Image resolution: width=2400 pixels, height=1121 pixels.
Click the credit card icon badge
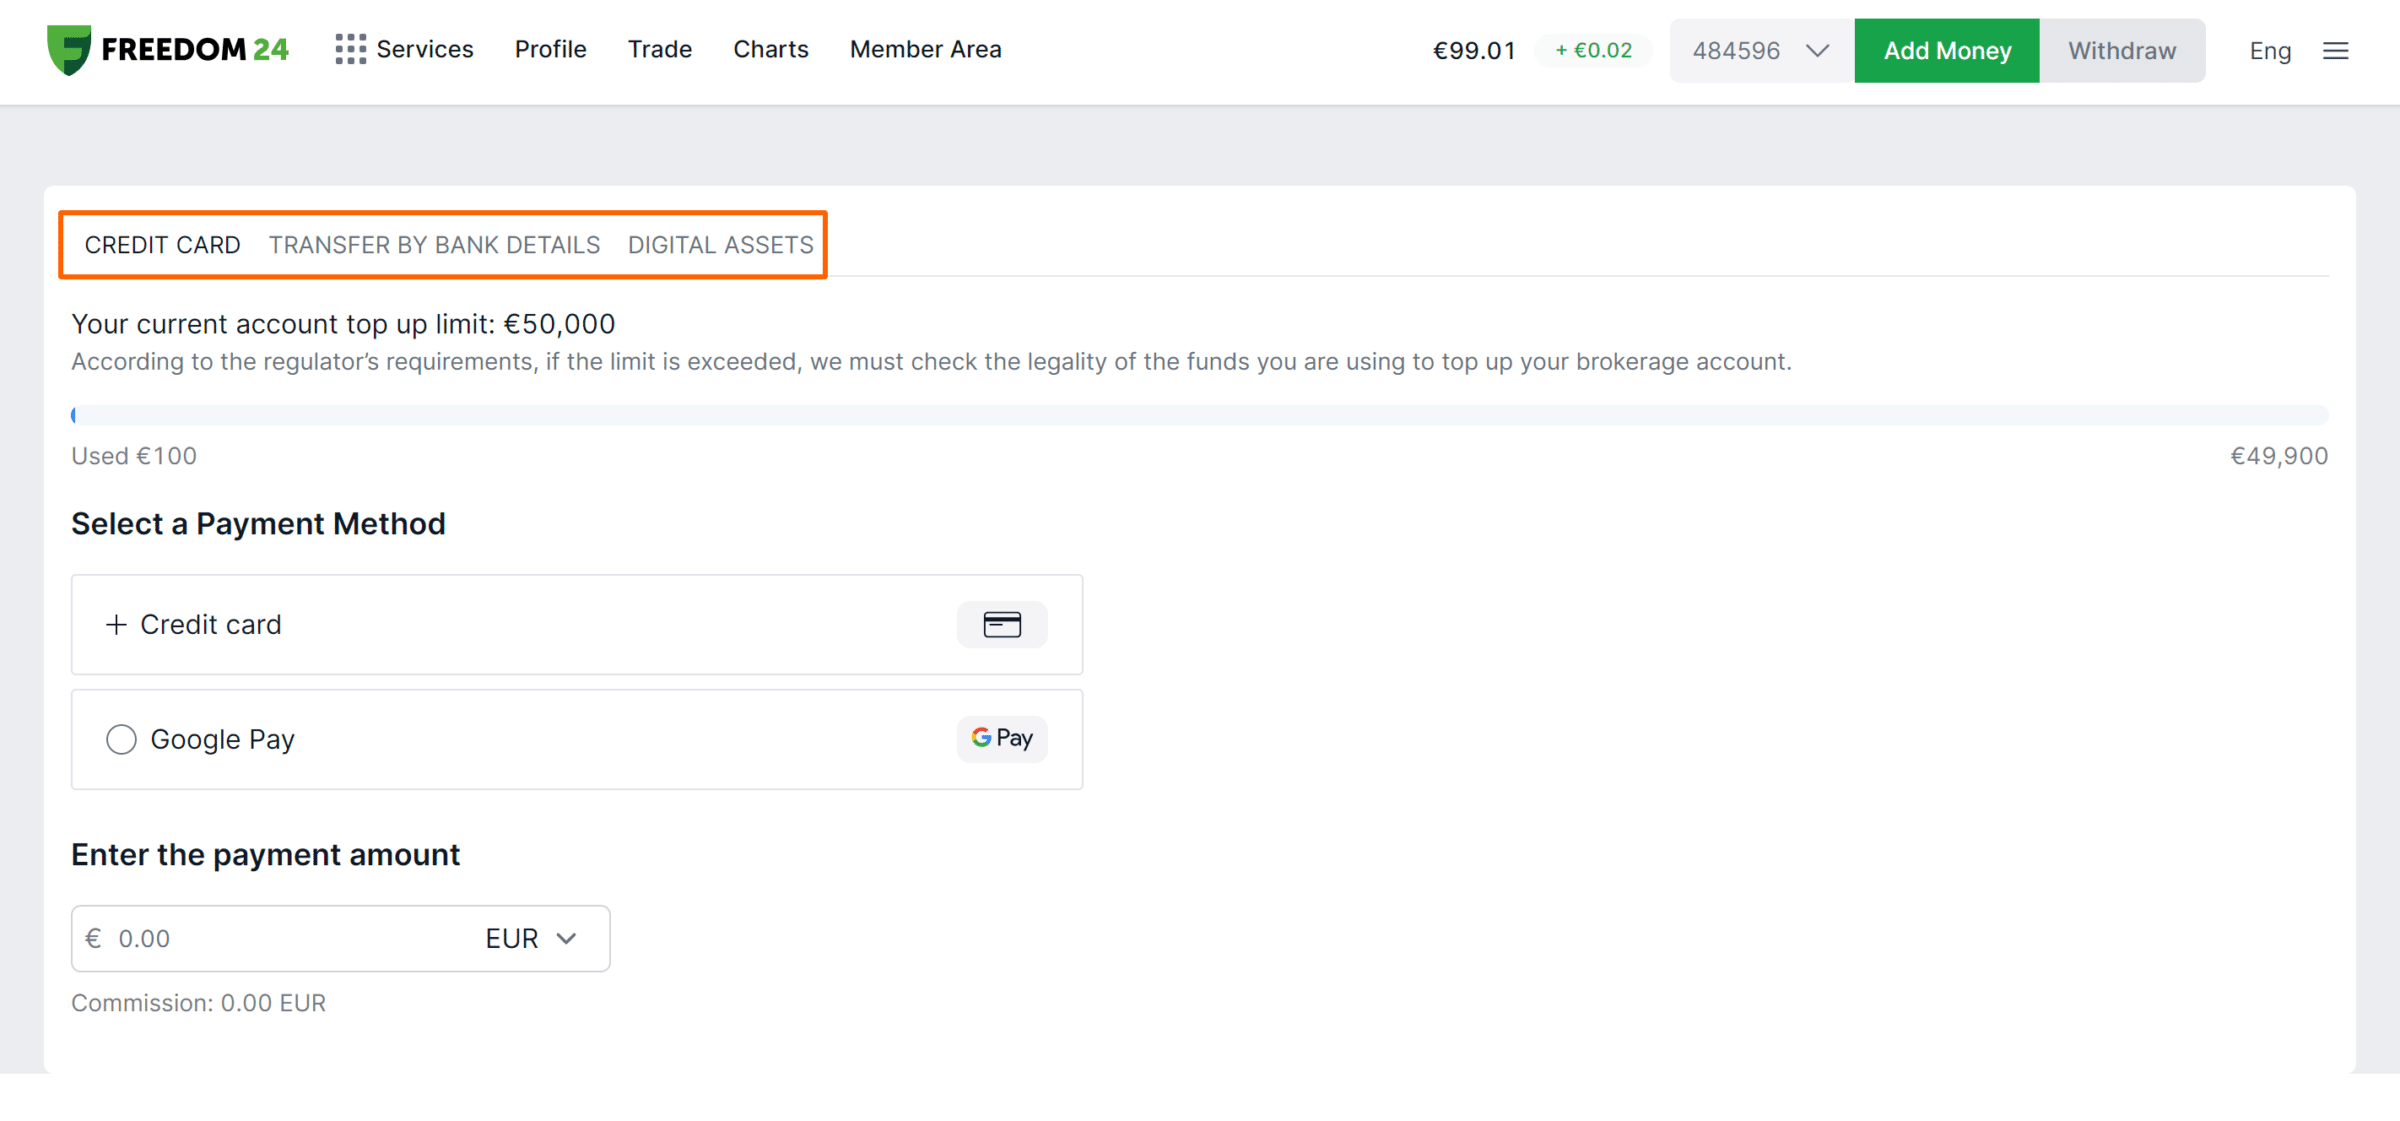pyautogui.click(x=1001, y=625)
